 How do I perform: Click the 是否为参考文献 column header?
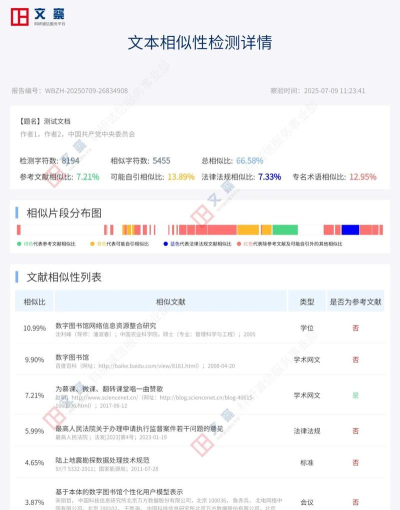pyautogui.click(x=355, y=302)
